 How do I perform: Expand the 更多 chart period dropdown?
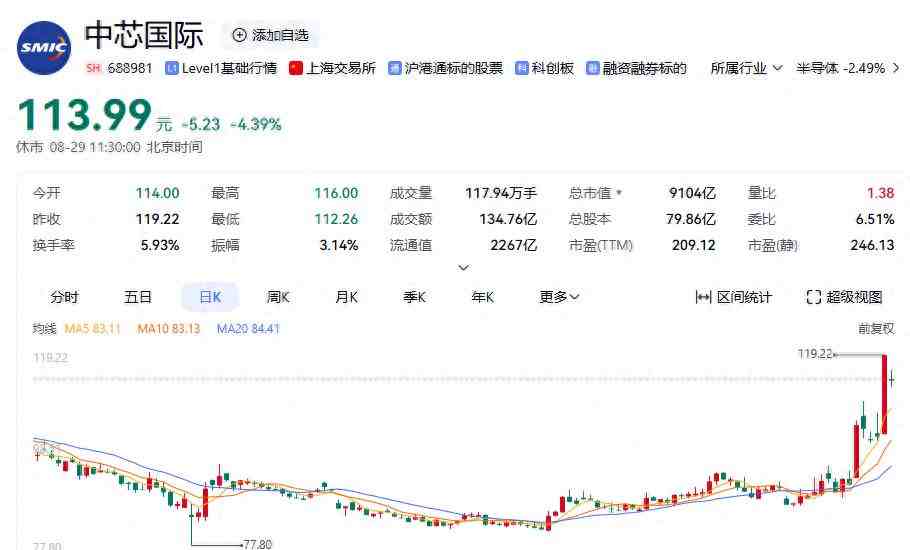[560, 297]
